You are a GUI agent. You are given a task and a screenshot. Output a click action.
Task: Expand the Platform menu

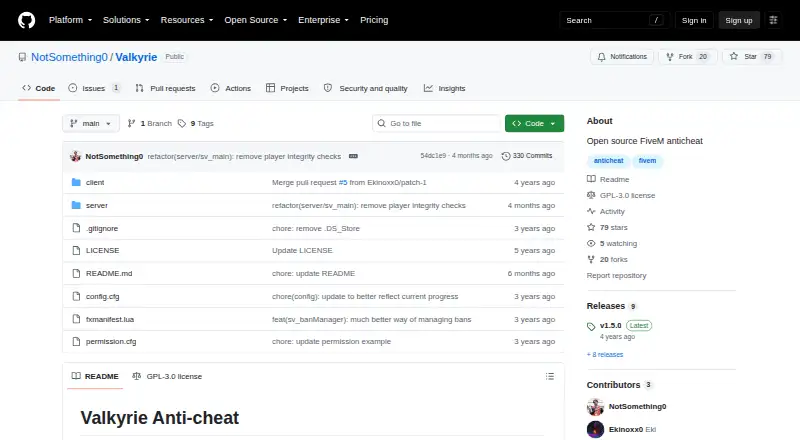(x=70, y=20)
